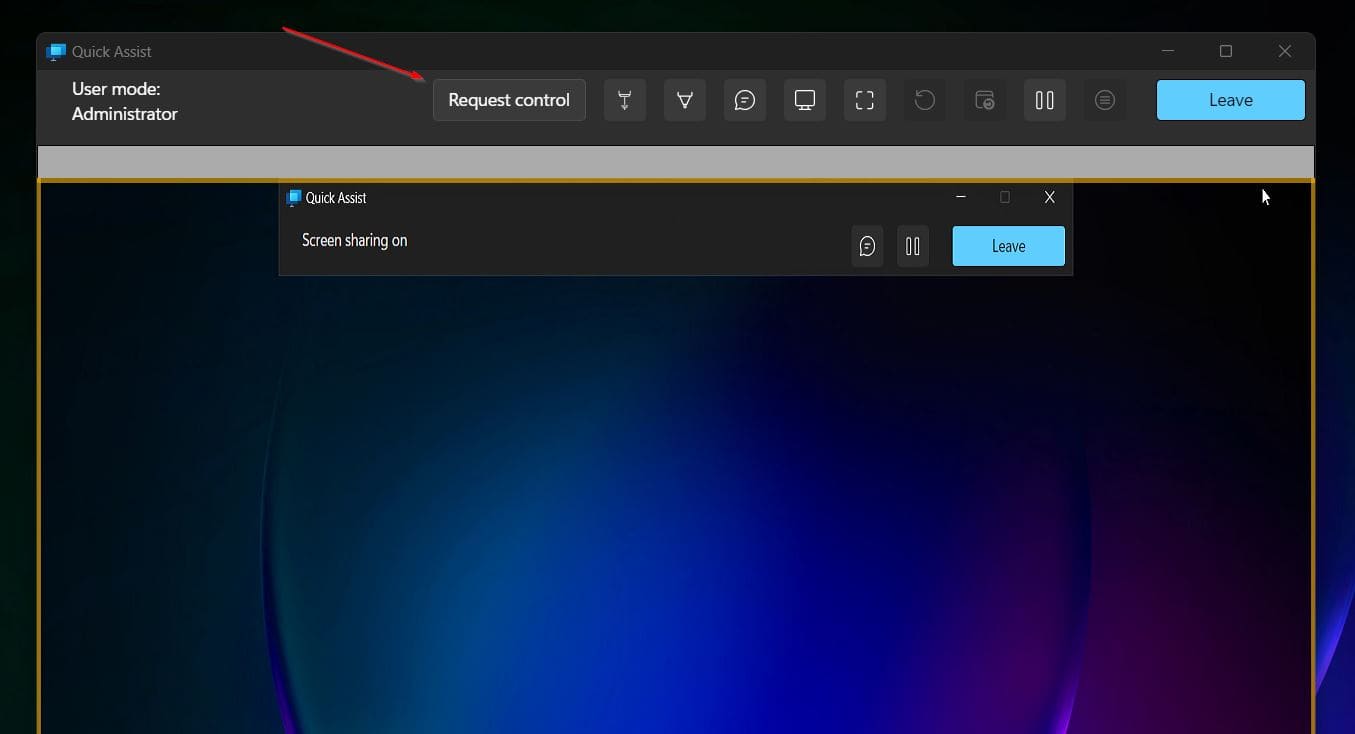Open chat in the main toolbar

(745, 100)
